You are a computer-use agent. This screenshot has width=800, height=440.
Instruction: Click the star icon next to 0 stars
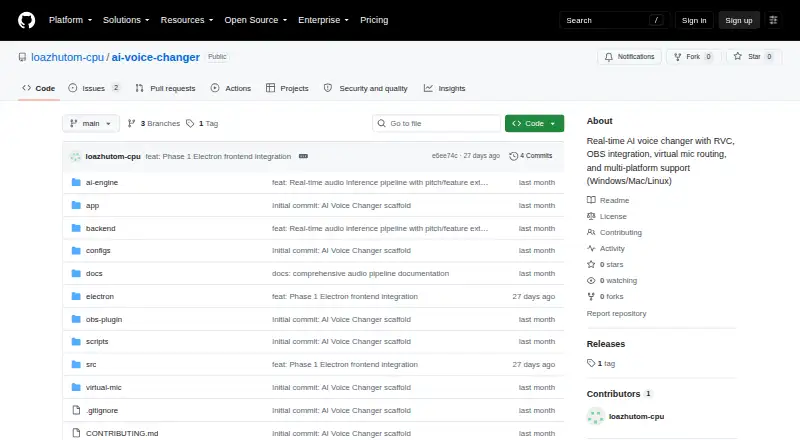pos(591,264)
